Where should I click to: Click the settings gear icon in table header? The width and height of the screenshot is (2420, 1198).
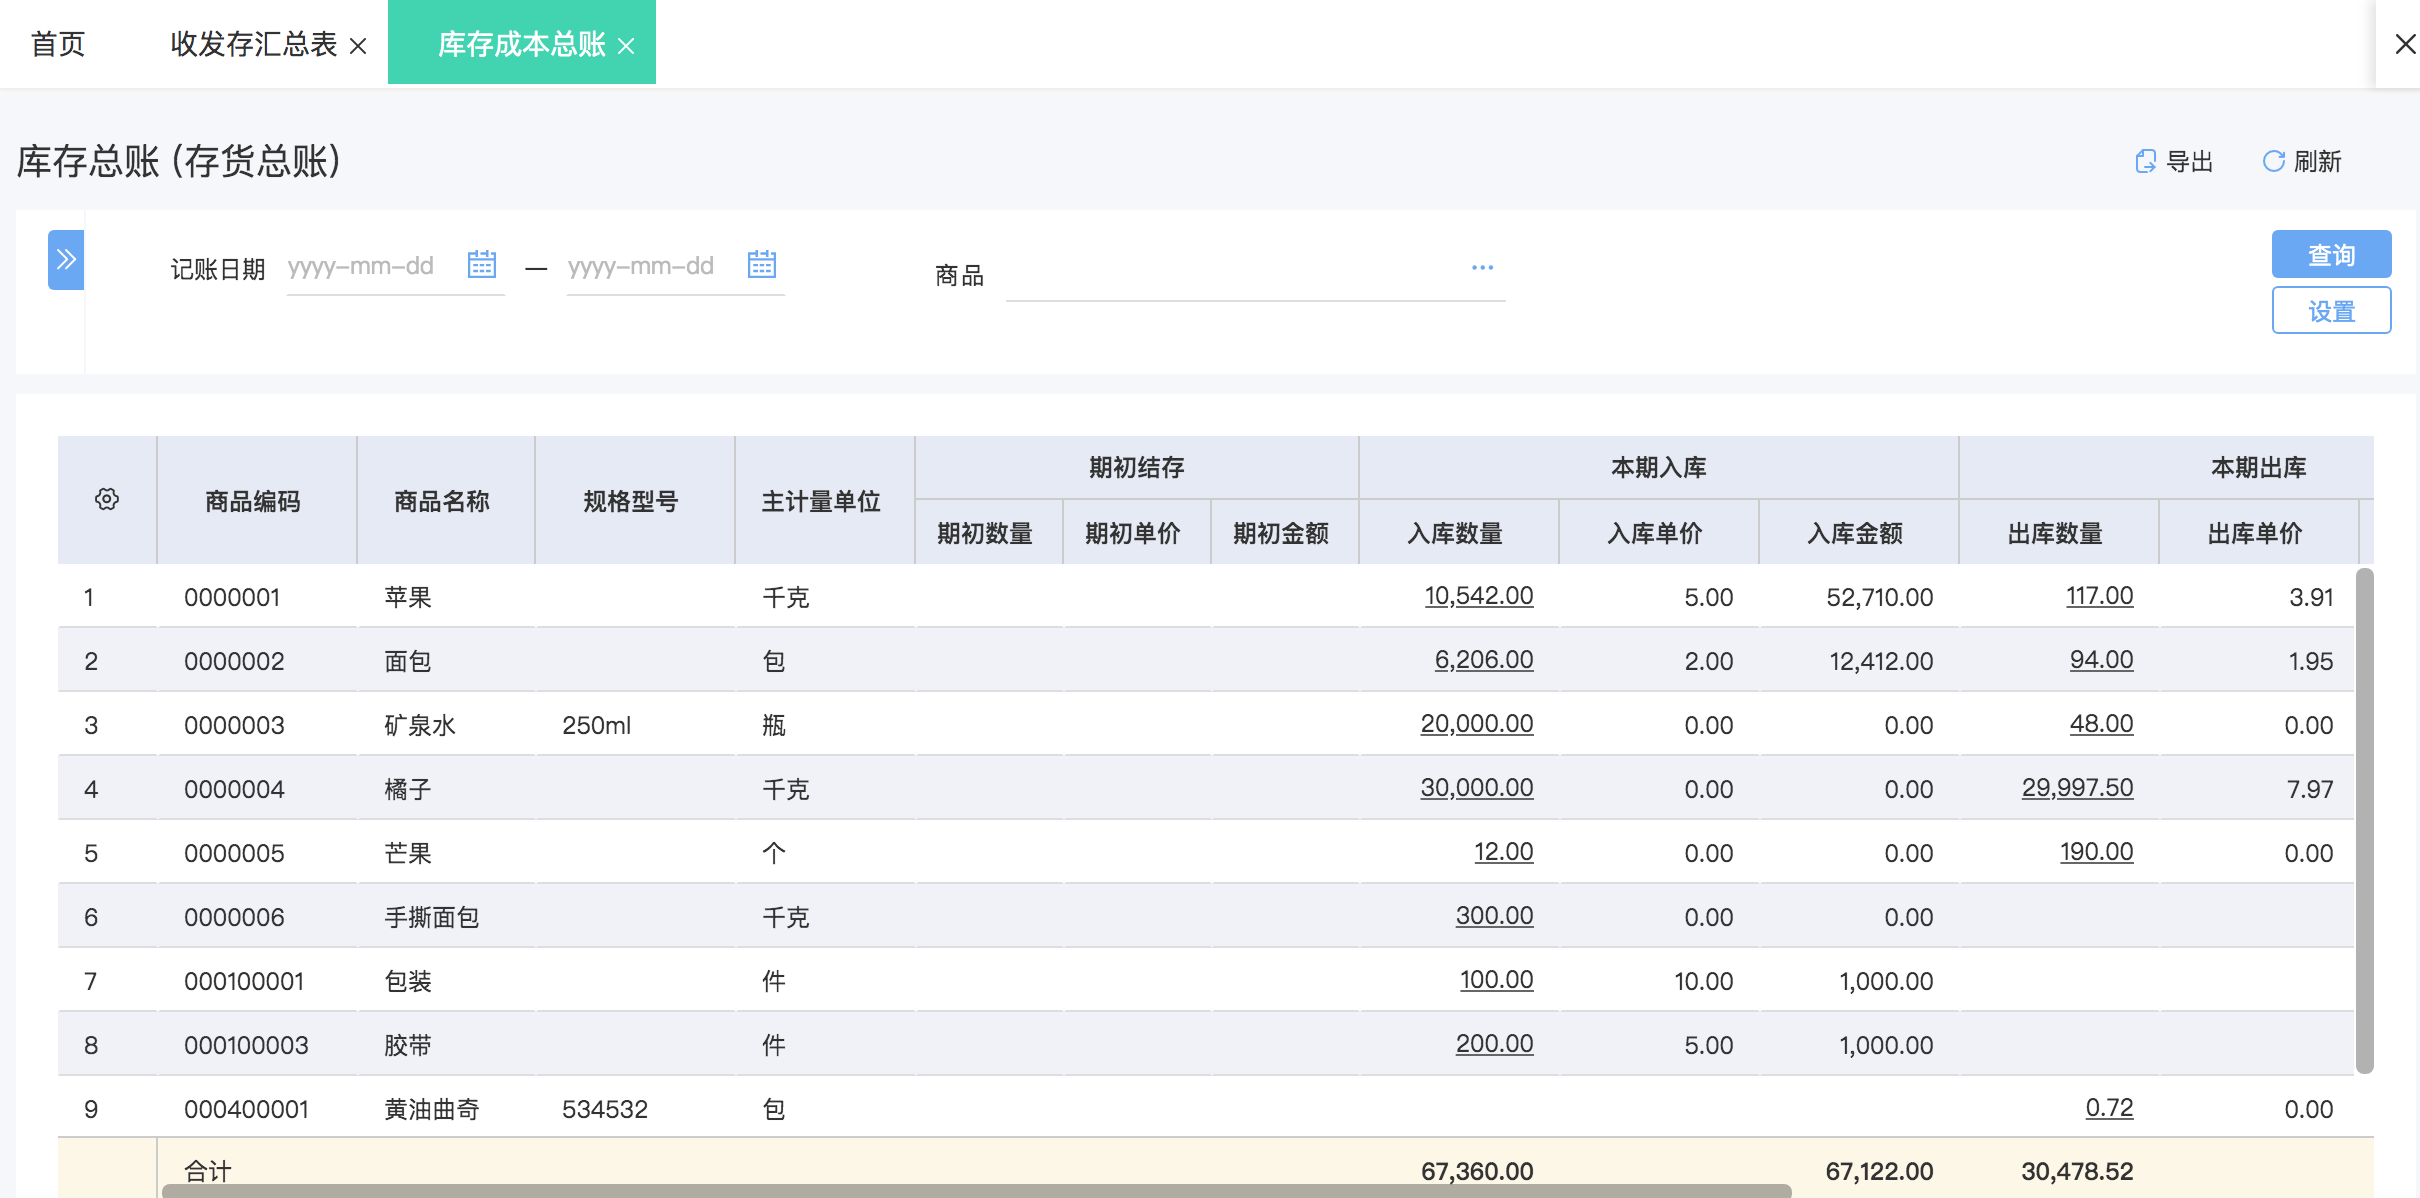point(106,499)
